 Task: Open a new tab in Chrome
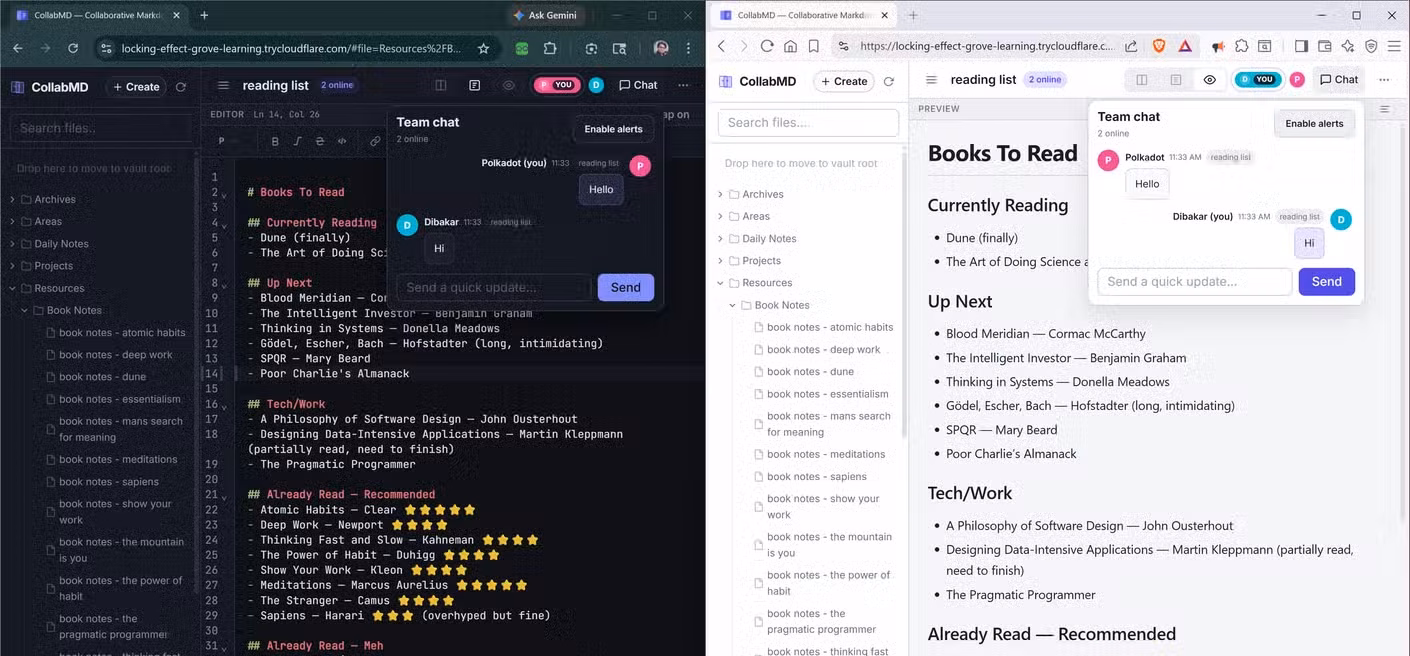coord(204,15)
